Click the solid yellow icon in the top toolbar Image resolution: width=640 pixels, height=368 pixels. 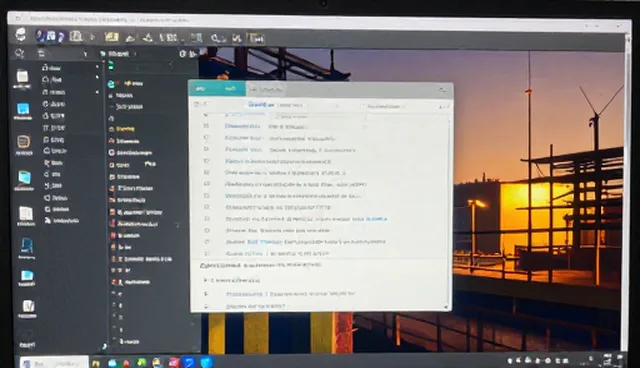[x=111, y=38]
